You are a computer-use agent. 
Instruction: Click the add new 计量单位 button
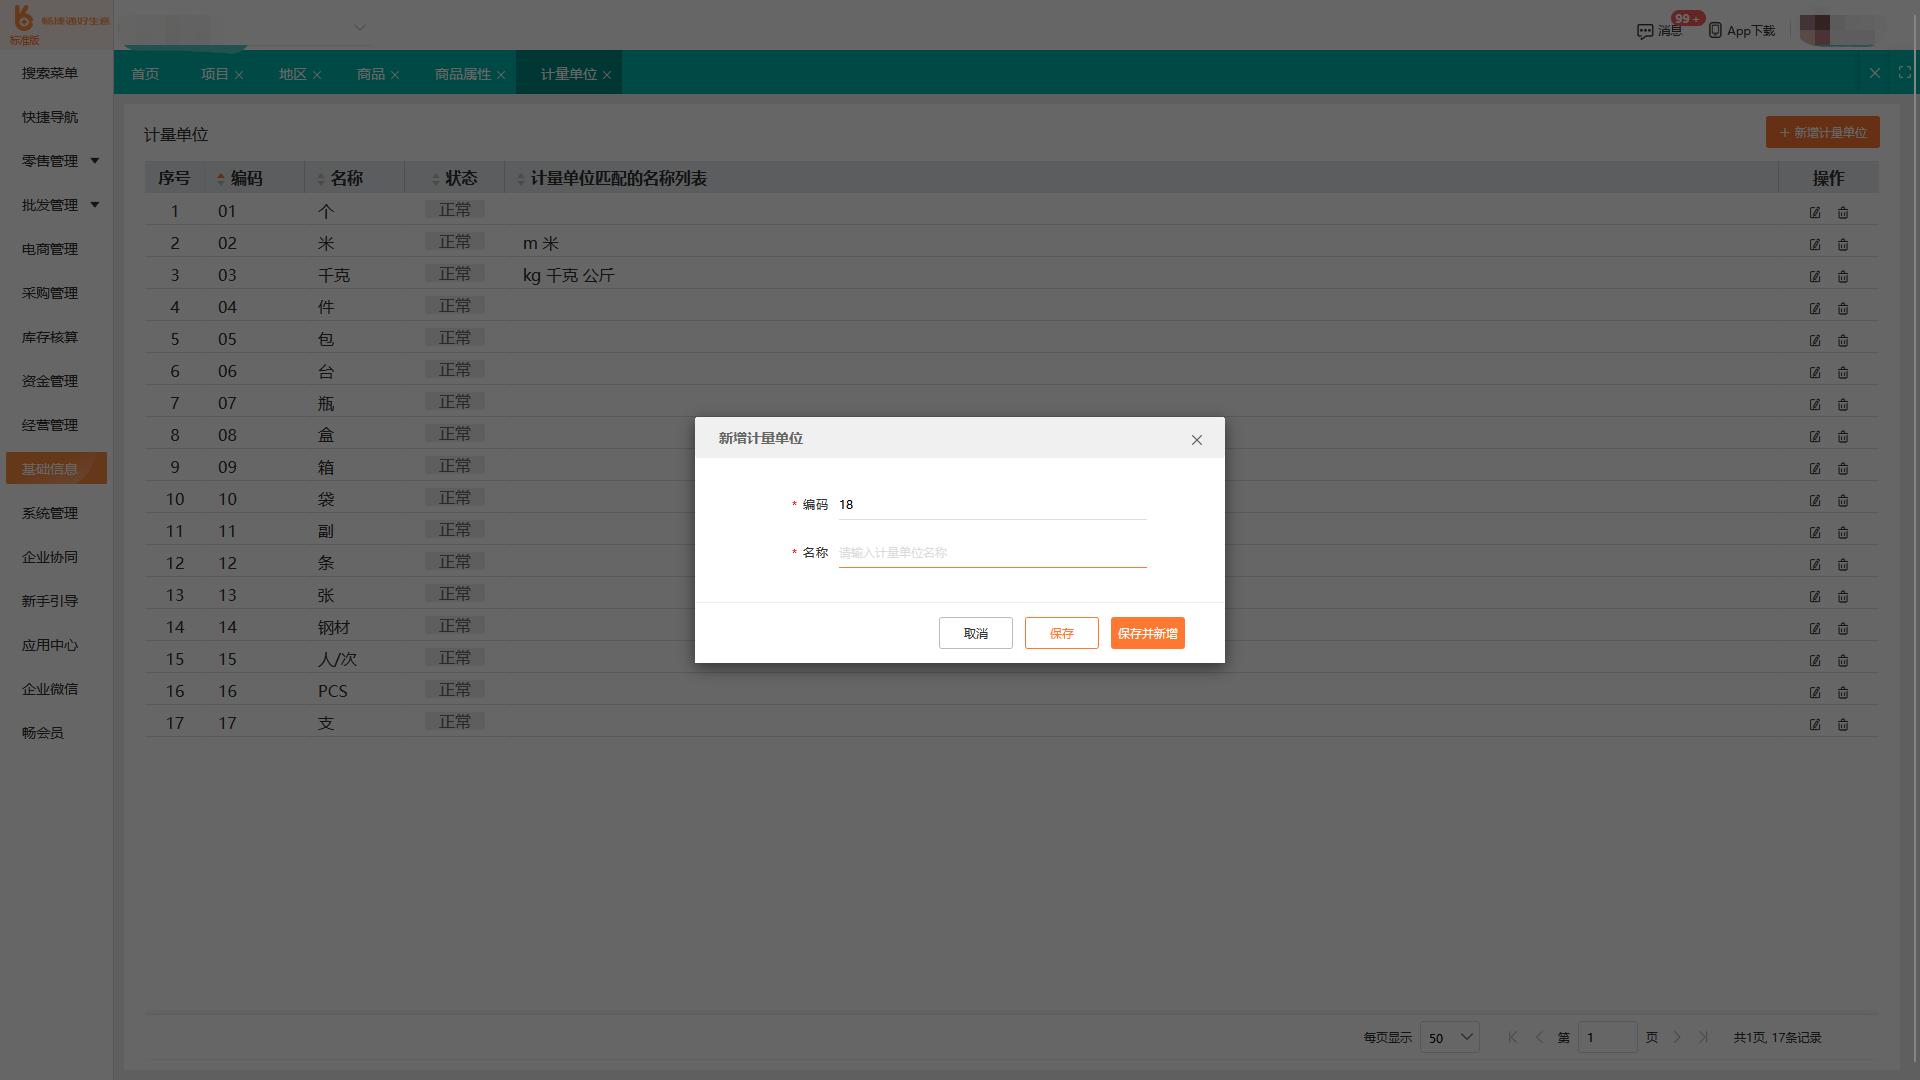[x=1822, y=132]
